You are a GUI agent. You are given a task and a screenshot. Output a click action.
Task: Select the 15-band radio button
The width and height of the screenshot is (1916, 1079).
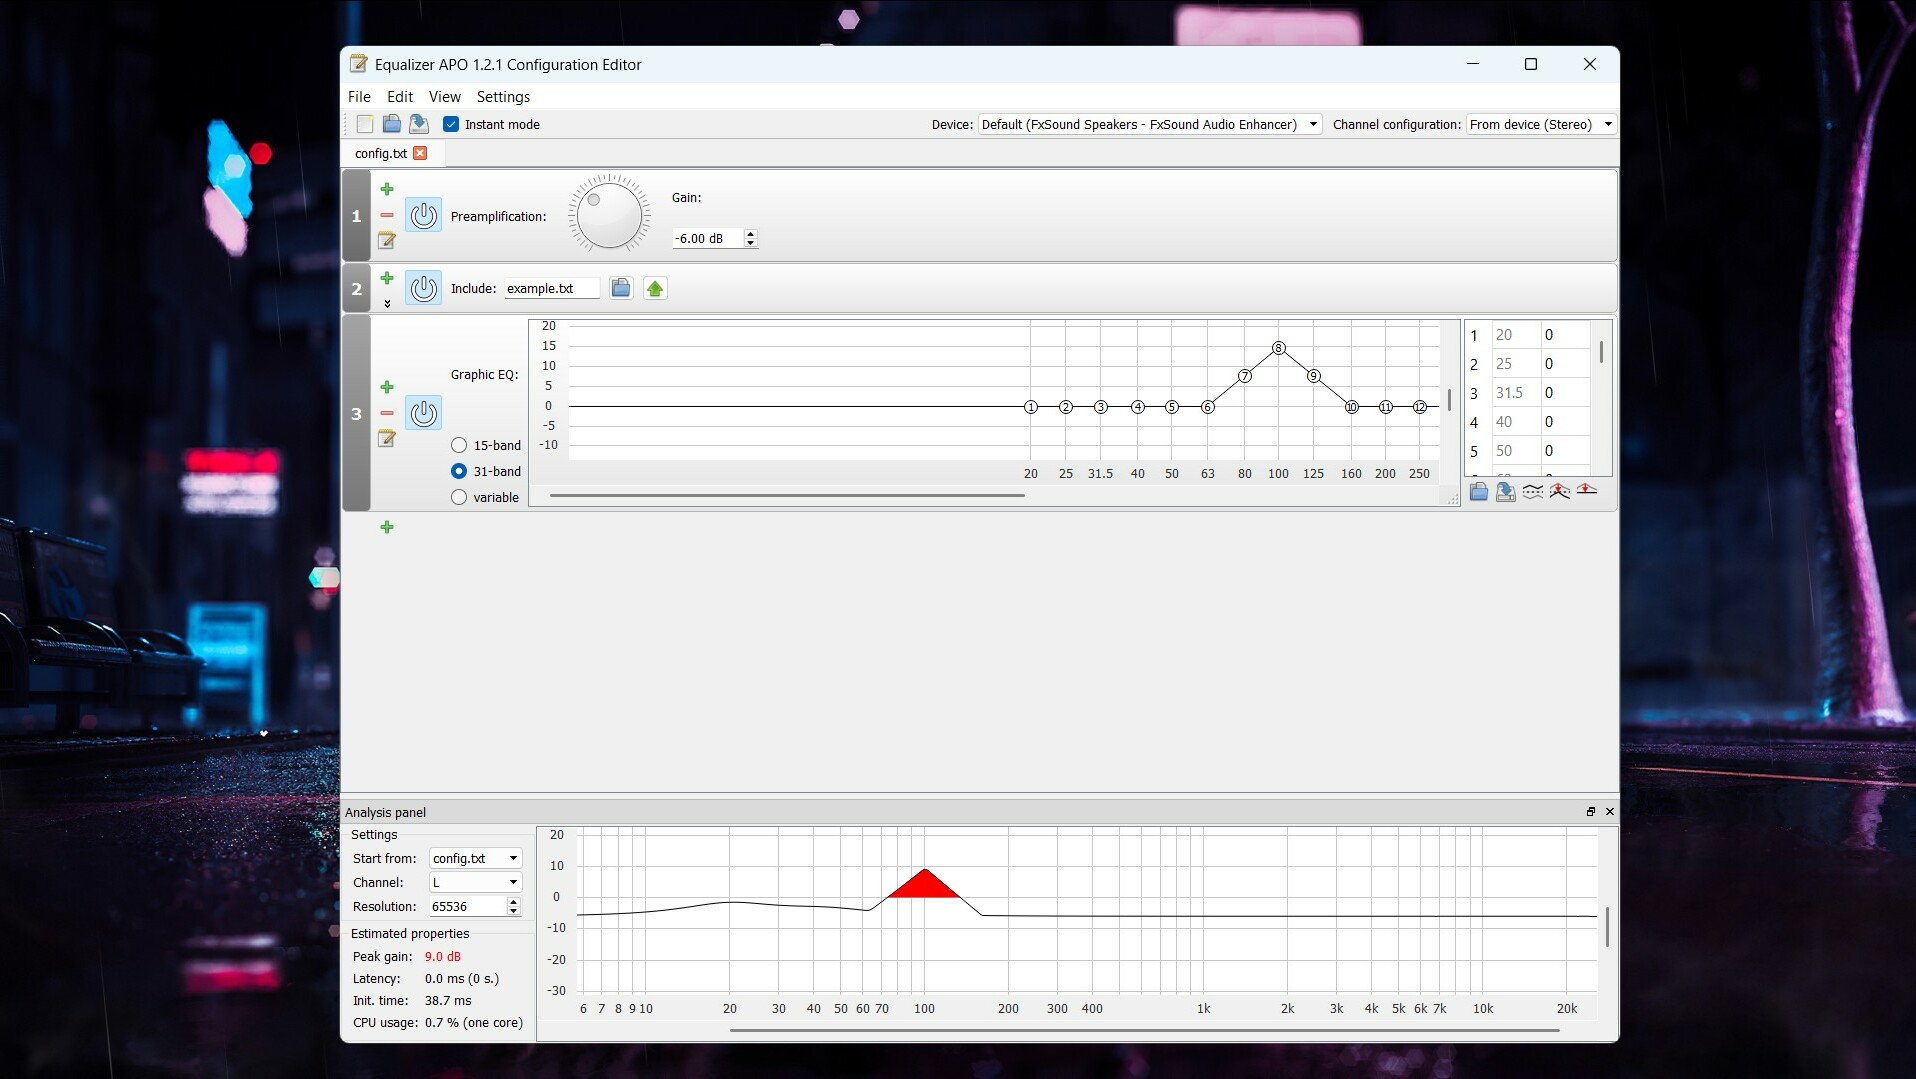pos(459,445)
